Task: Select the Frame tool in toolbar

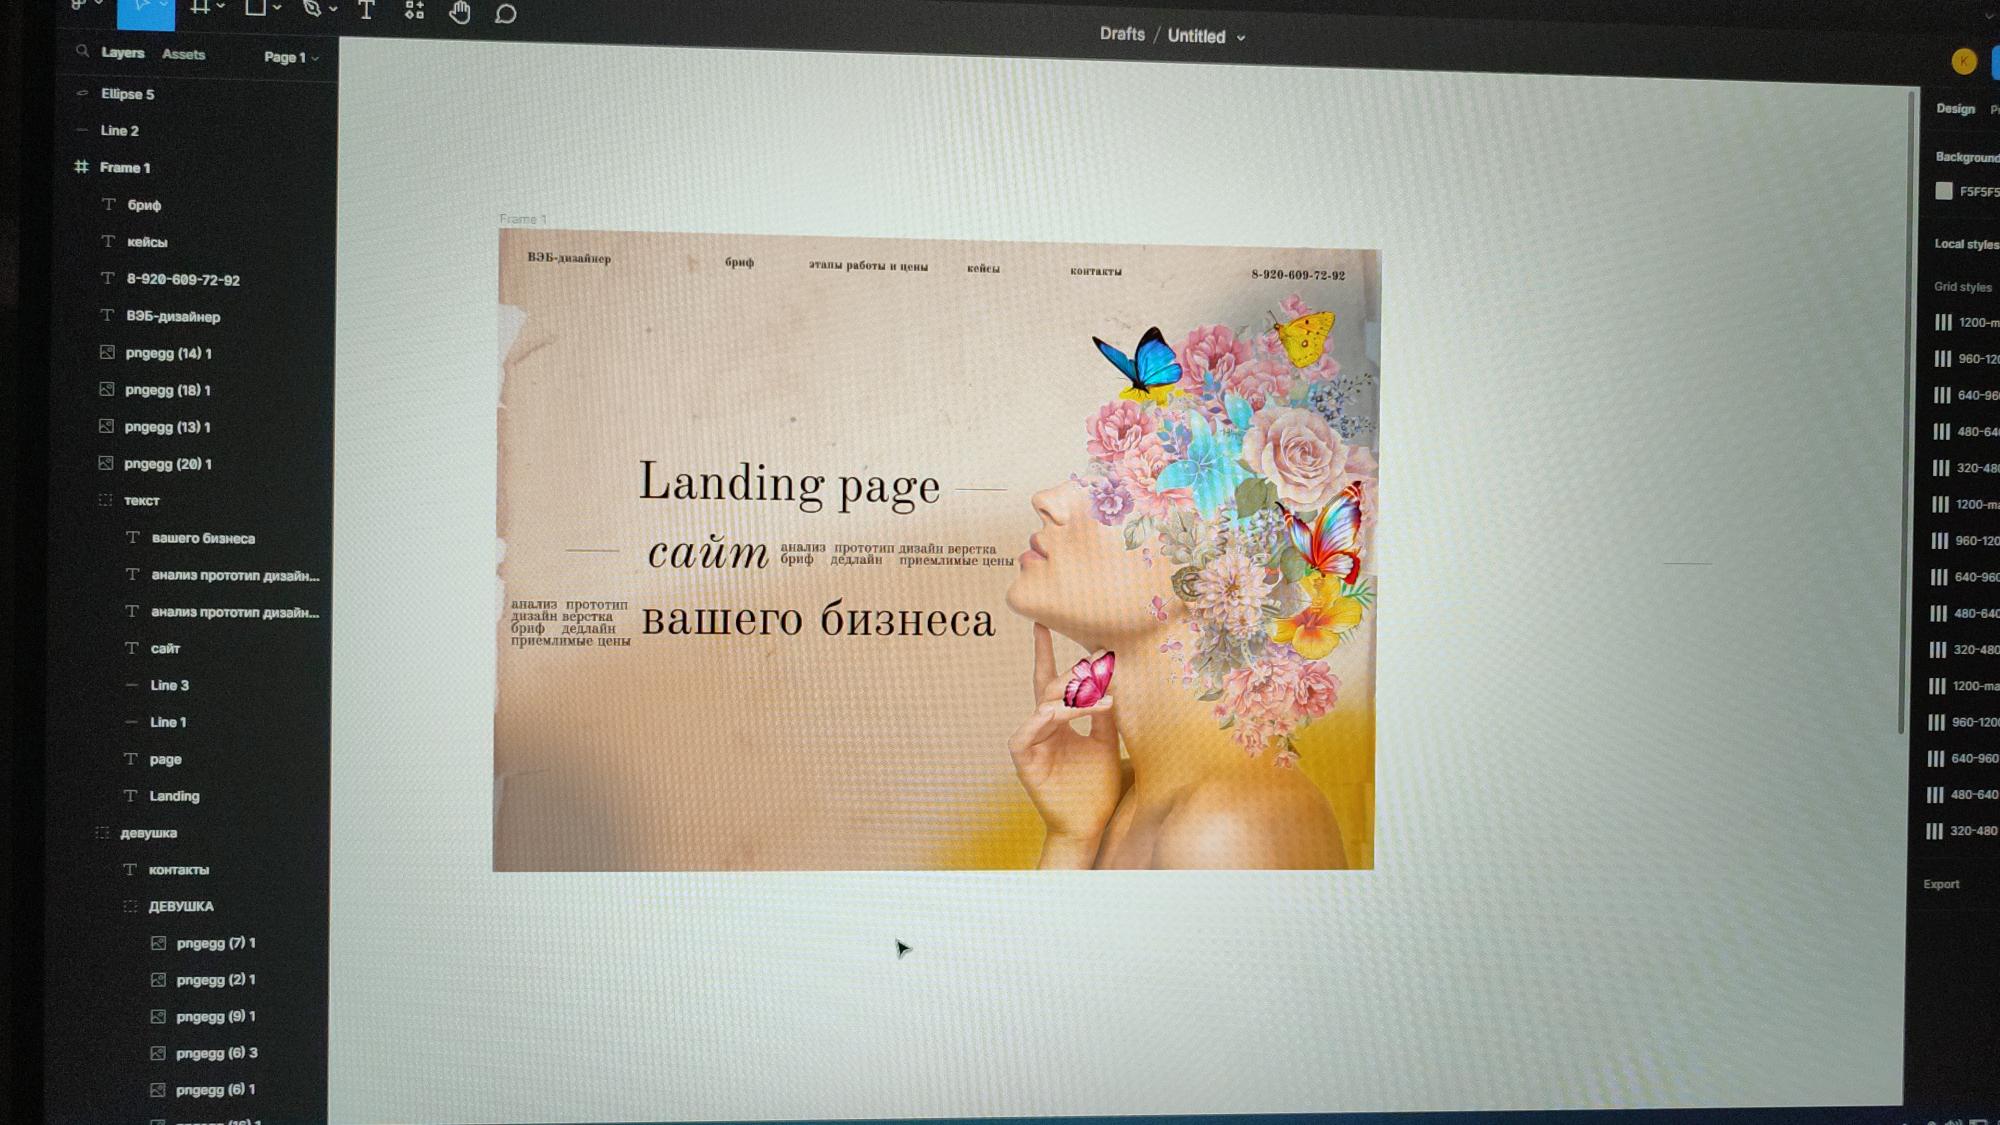Action: pos(202,11)
